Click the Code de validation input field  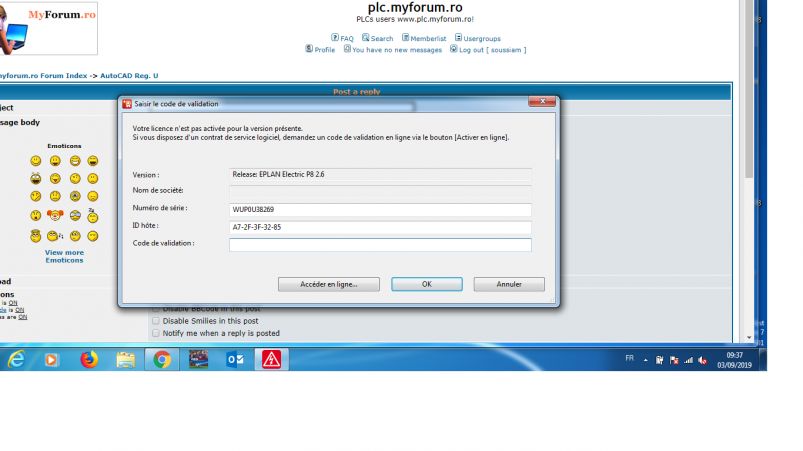coord(380,244)
